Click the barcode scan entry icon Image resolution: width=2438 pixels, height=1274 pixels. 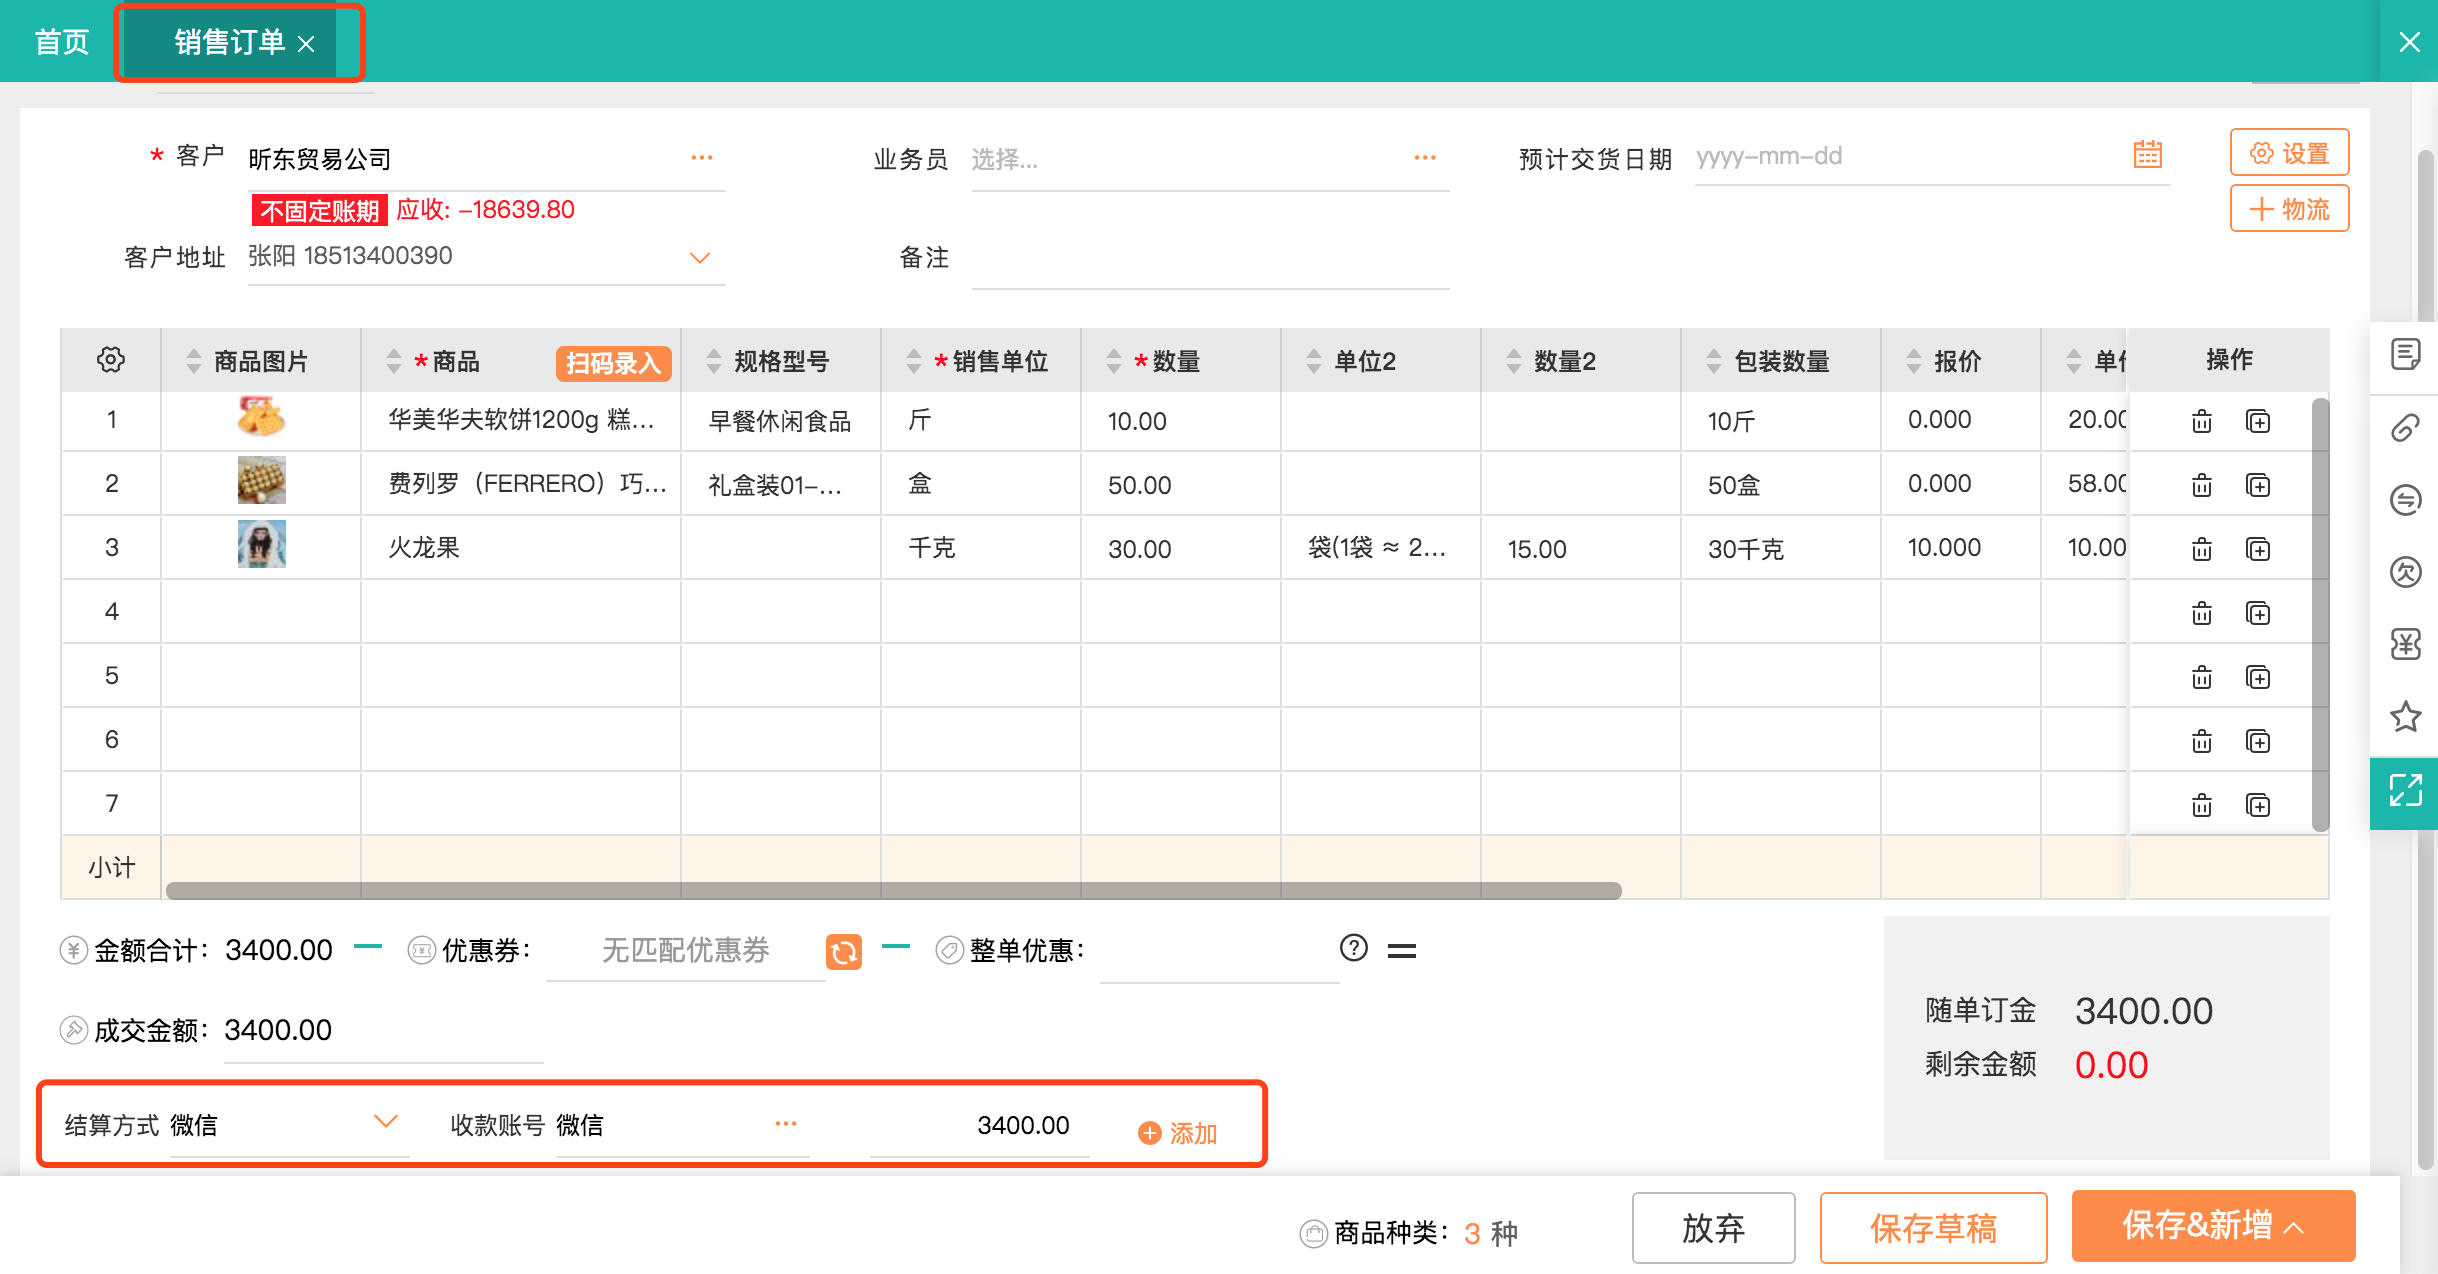[x=611, y=360]
